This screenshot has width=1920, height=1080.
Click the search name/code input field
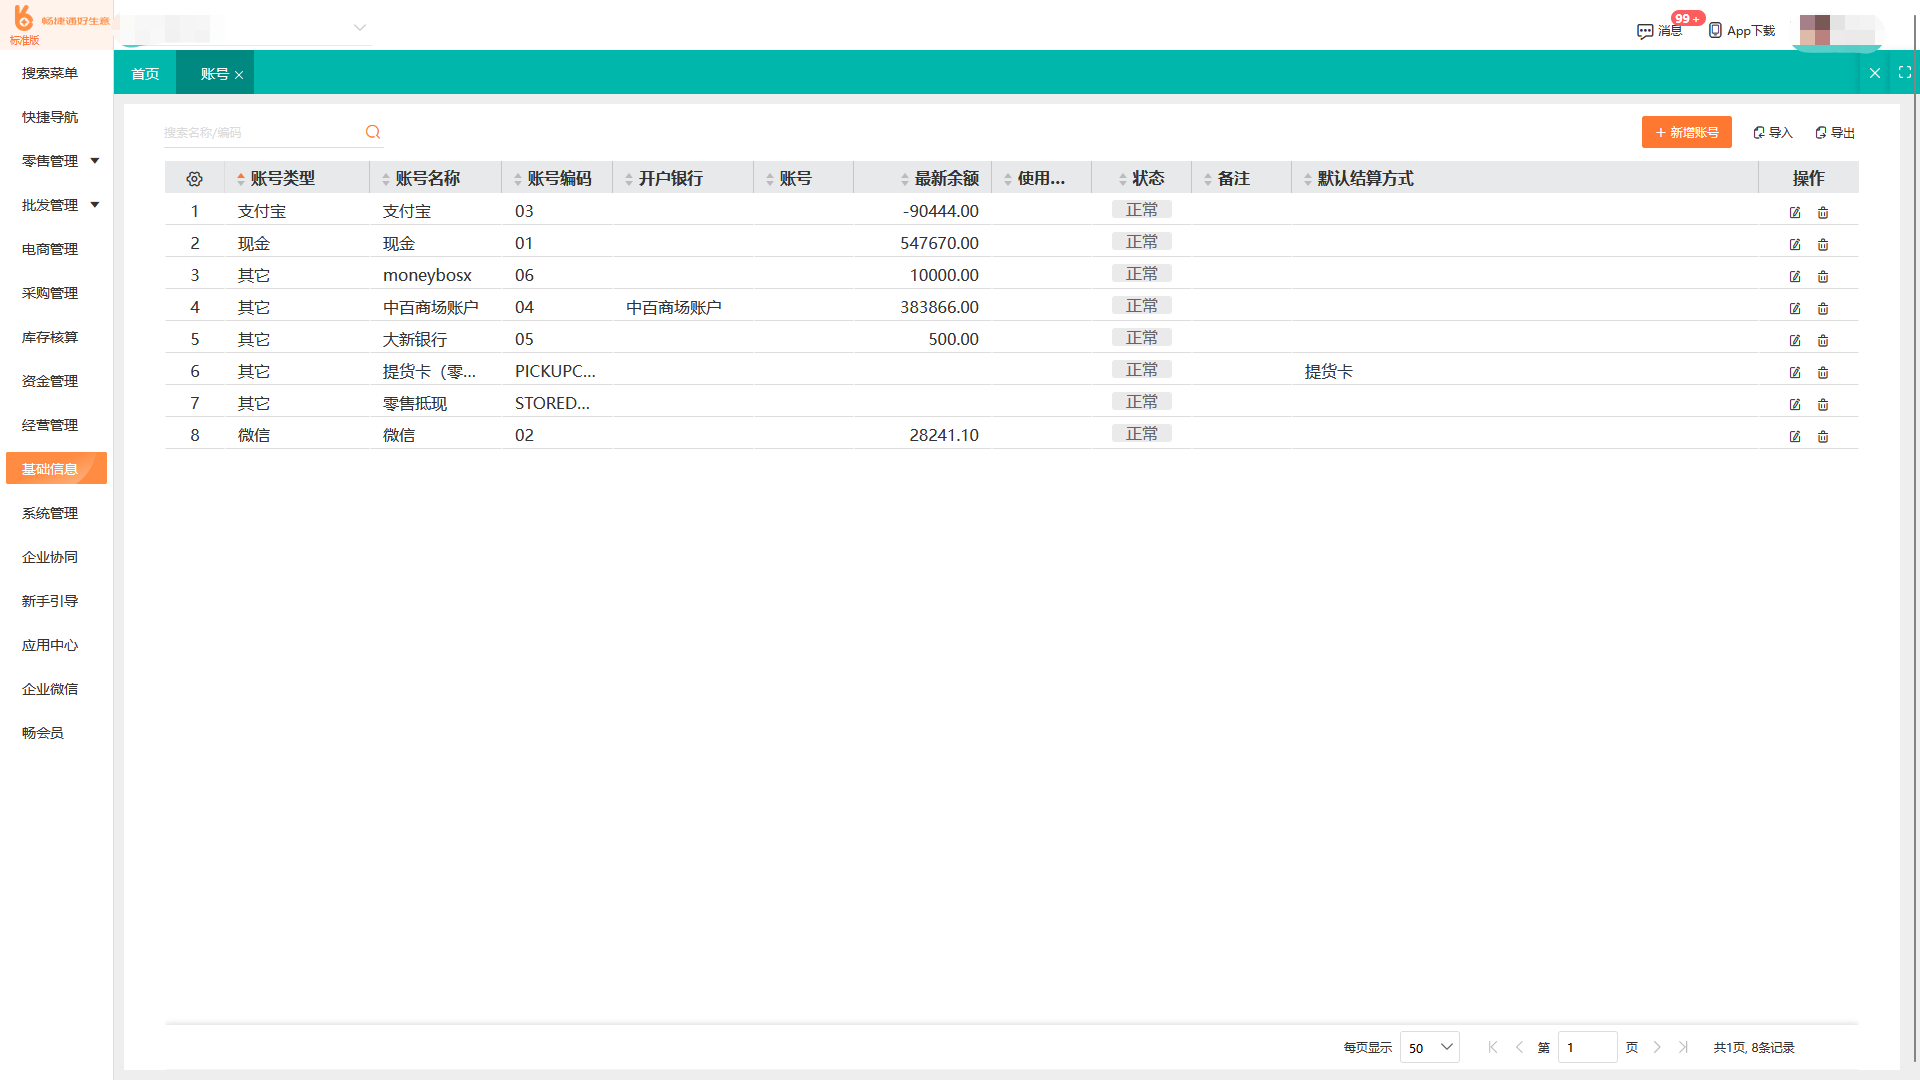click(260, 131)
